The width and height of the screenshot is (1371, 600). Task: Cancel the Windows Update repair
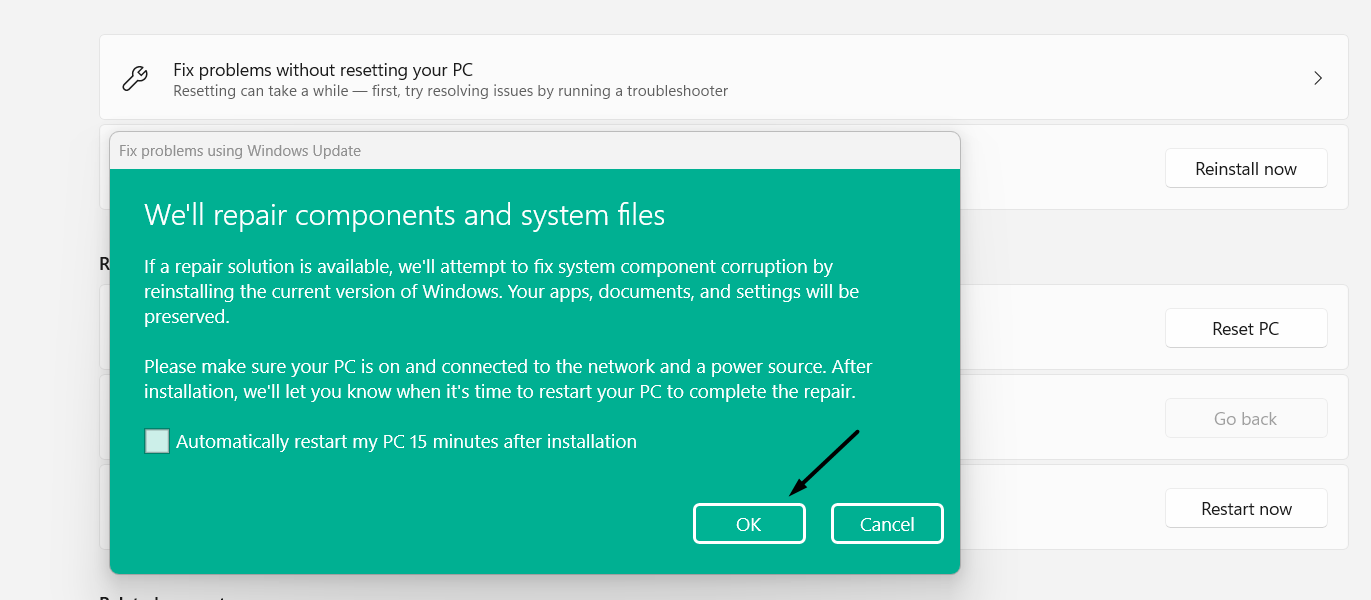click(x=886, y=523)
